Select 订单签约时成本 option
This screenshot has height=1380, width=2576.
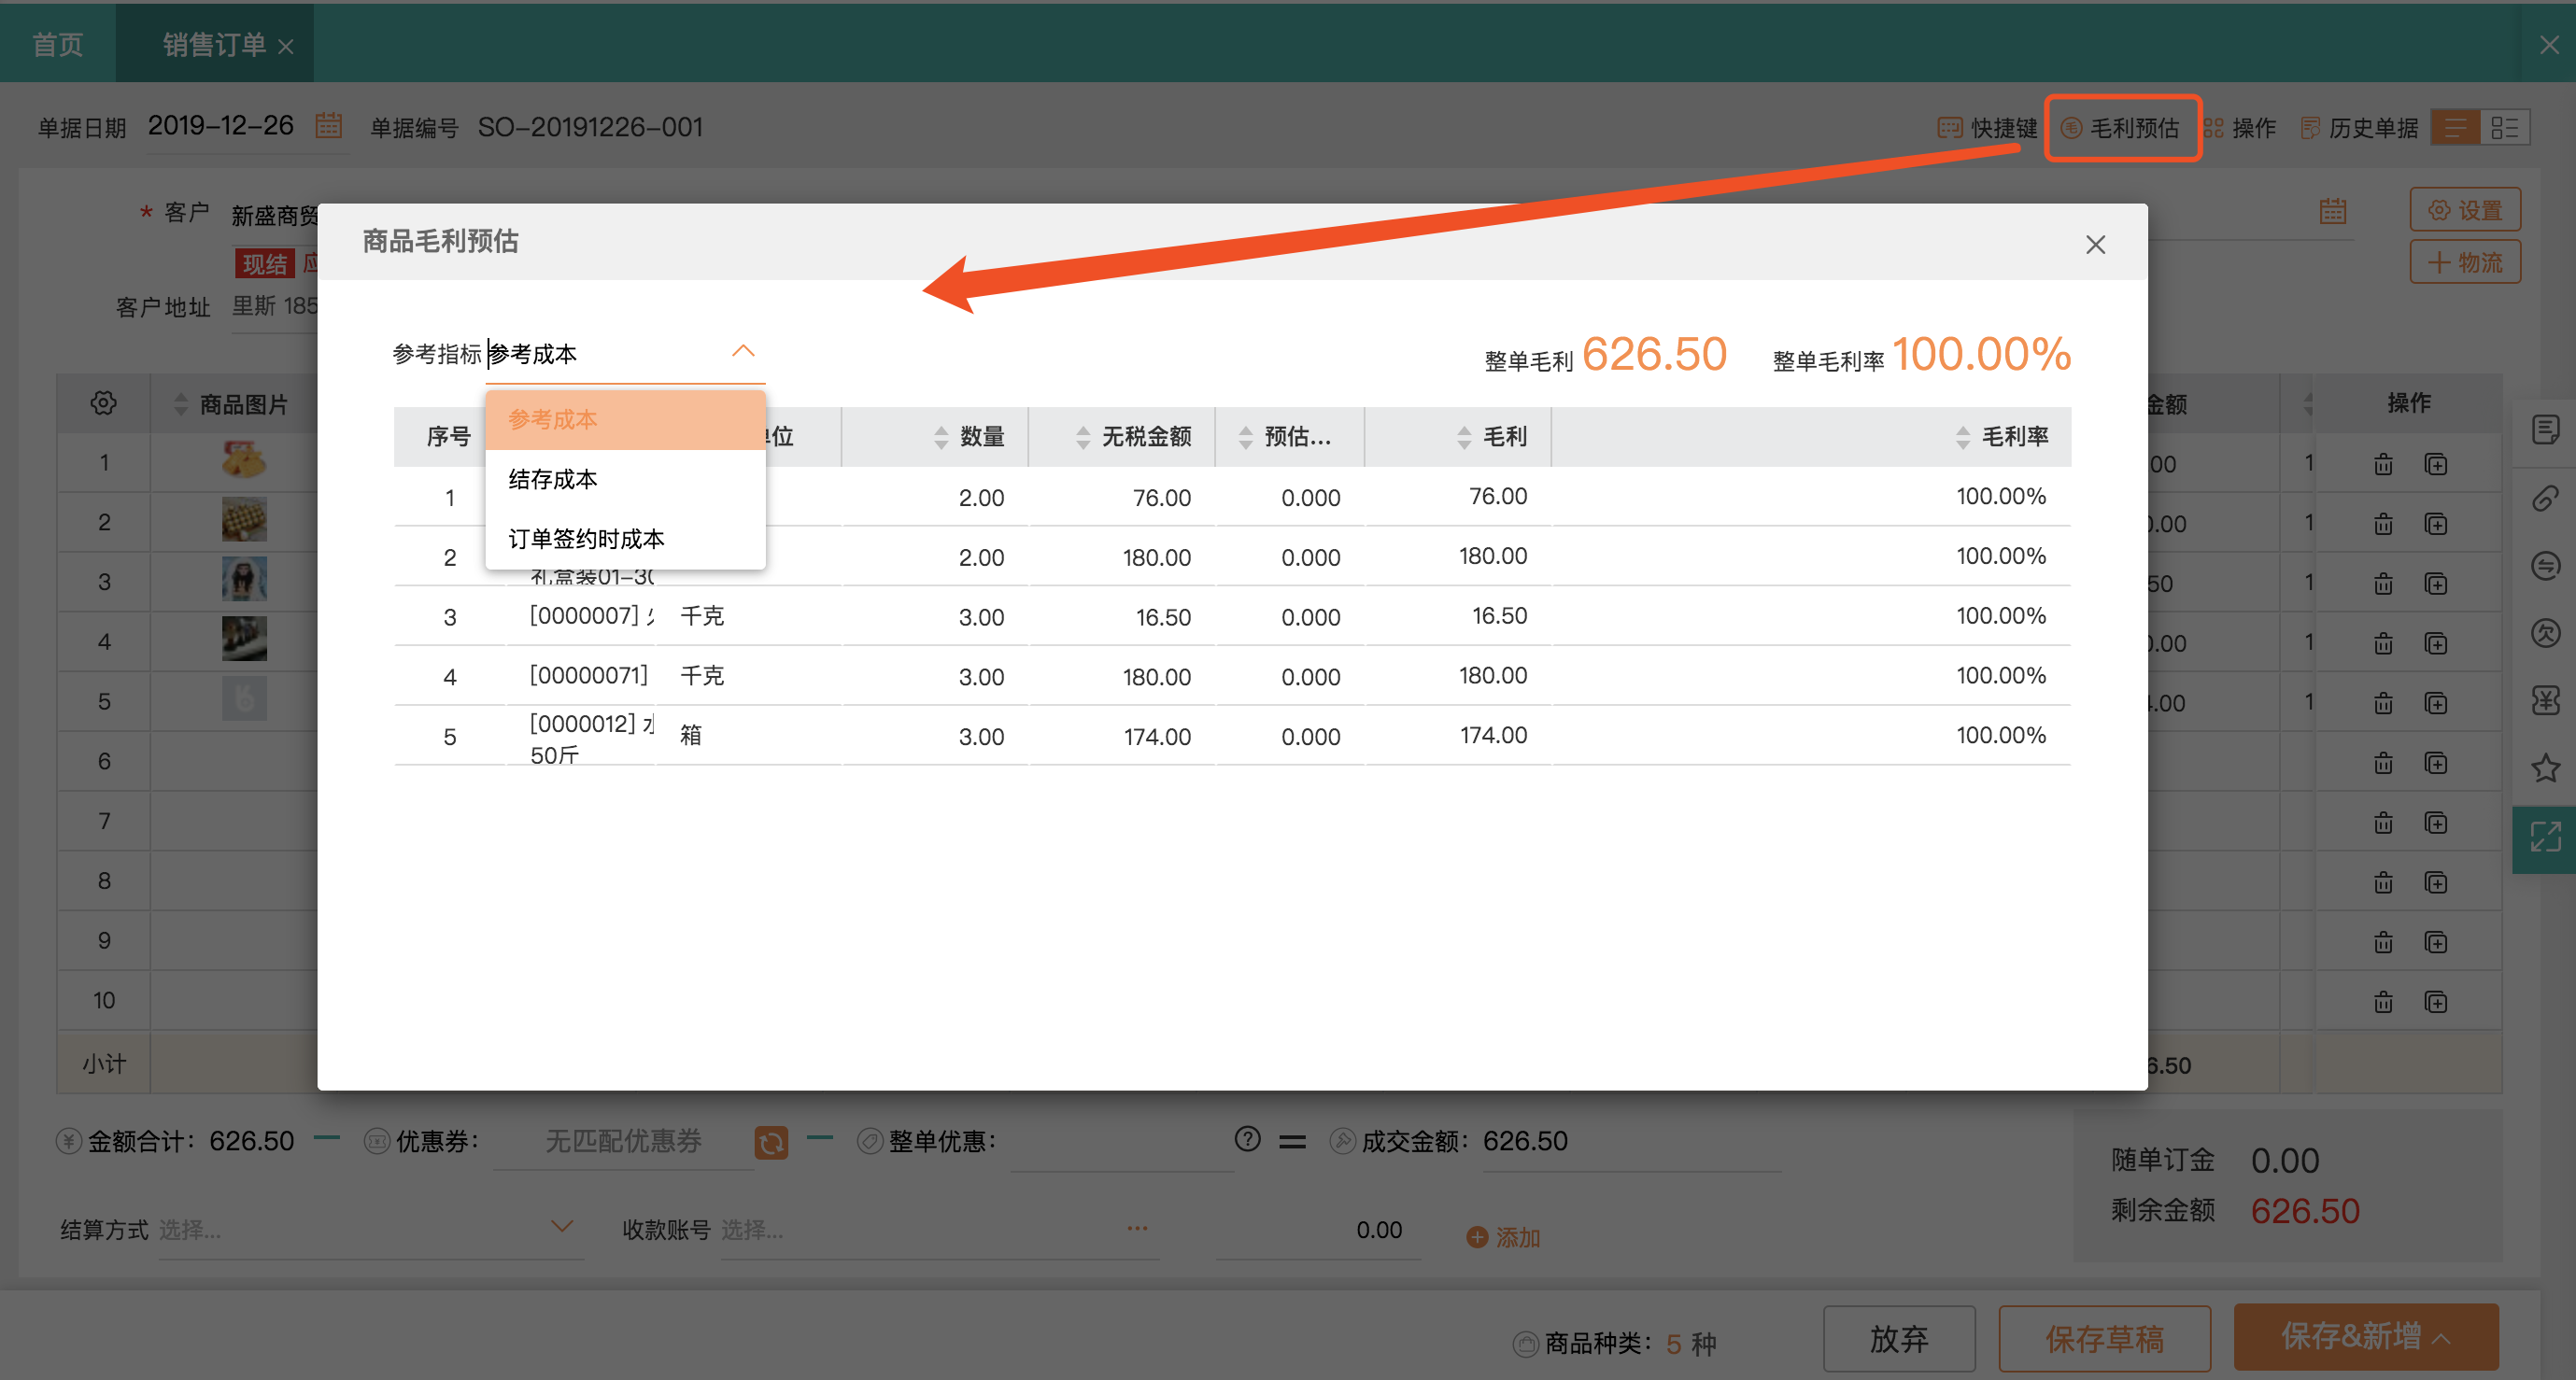(x=587, y=537)
